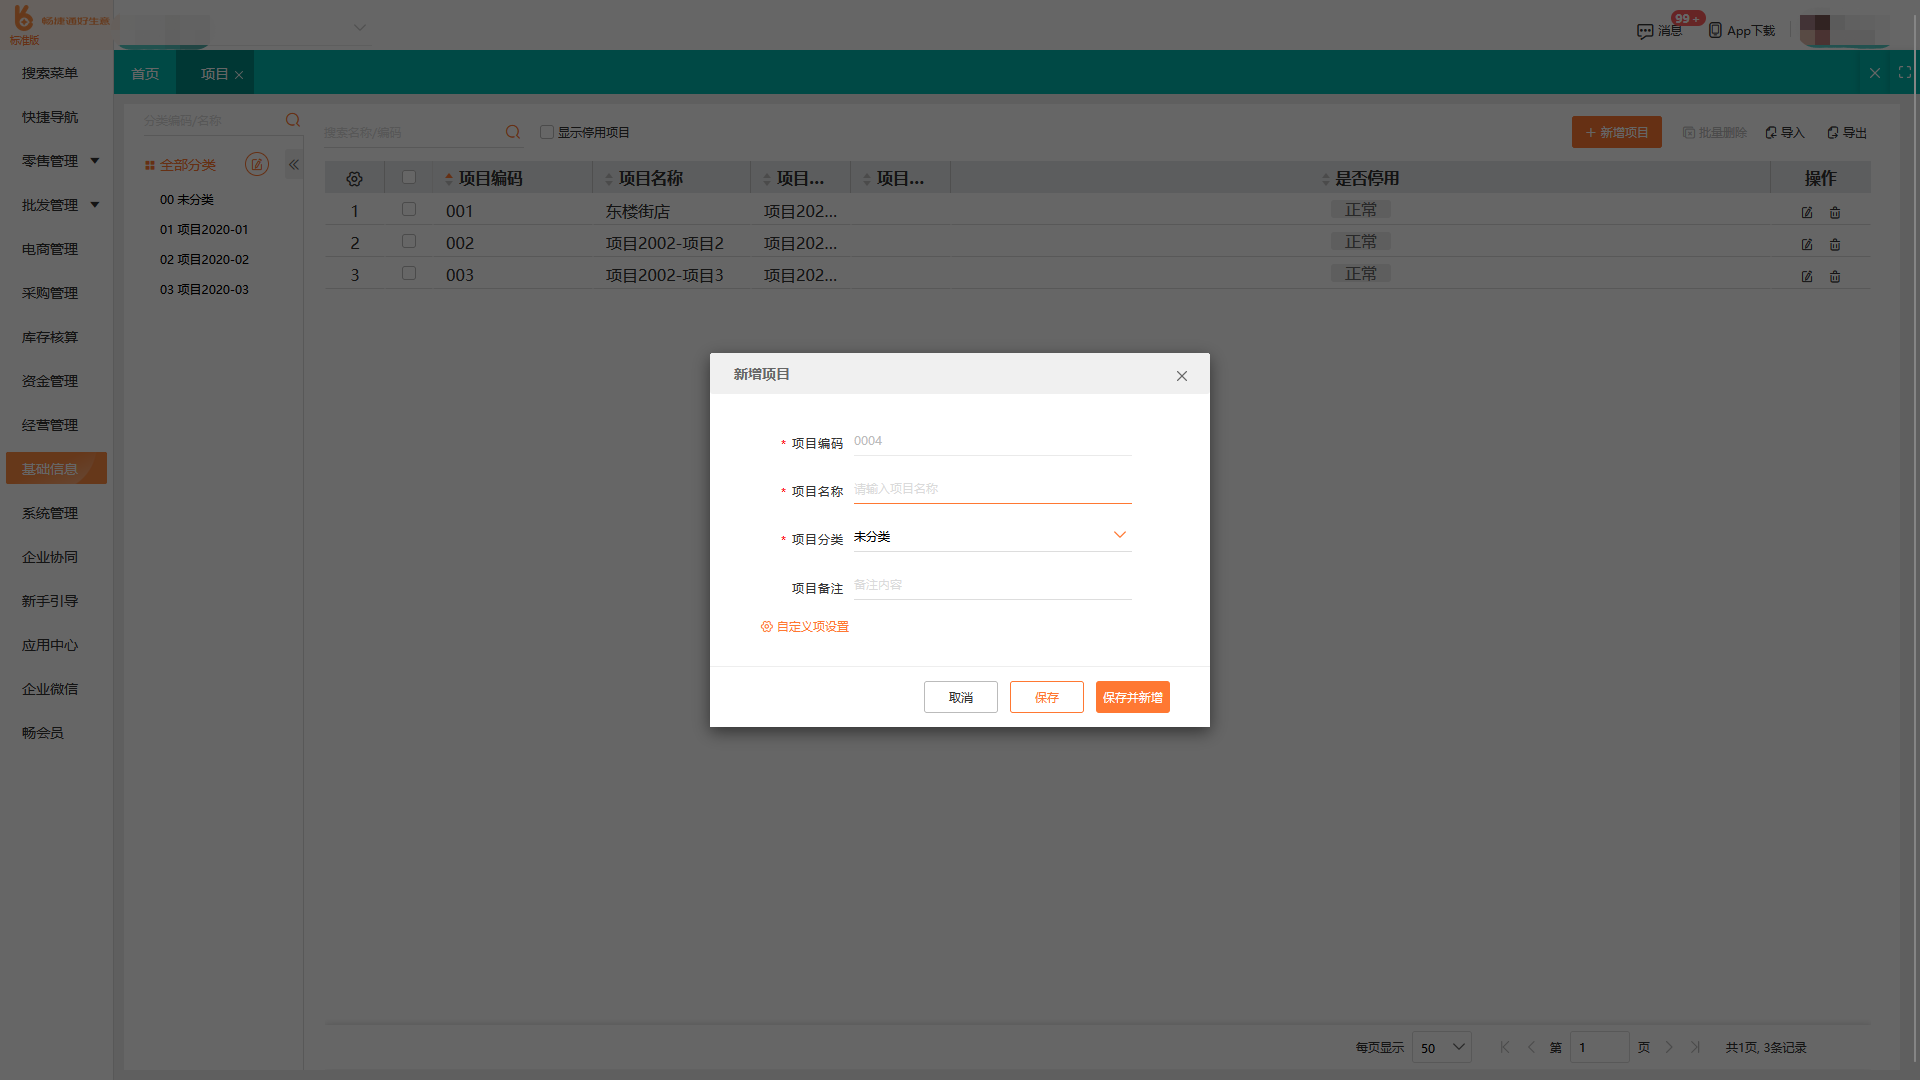Image resolution: width=1920 pixels, height=1080 pixels.
Task: Click the collapse sidebar arrow icon
Action: click(294, 165)
